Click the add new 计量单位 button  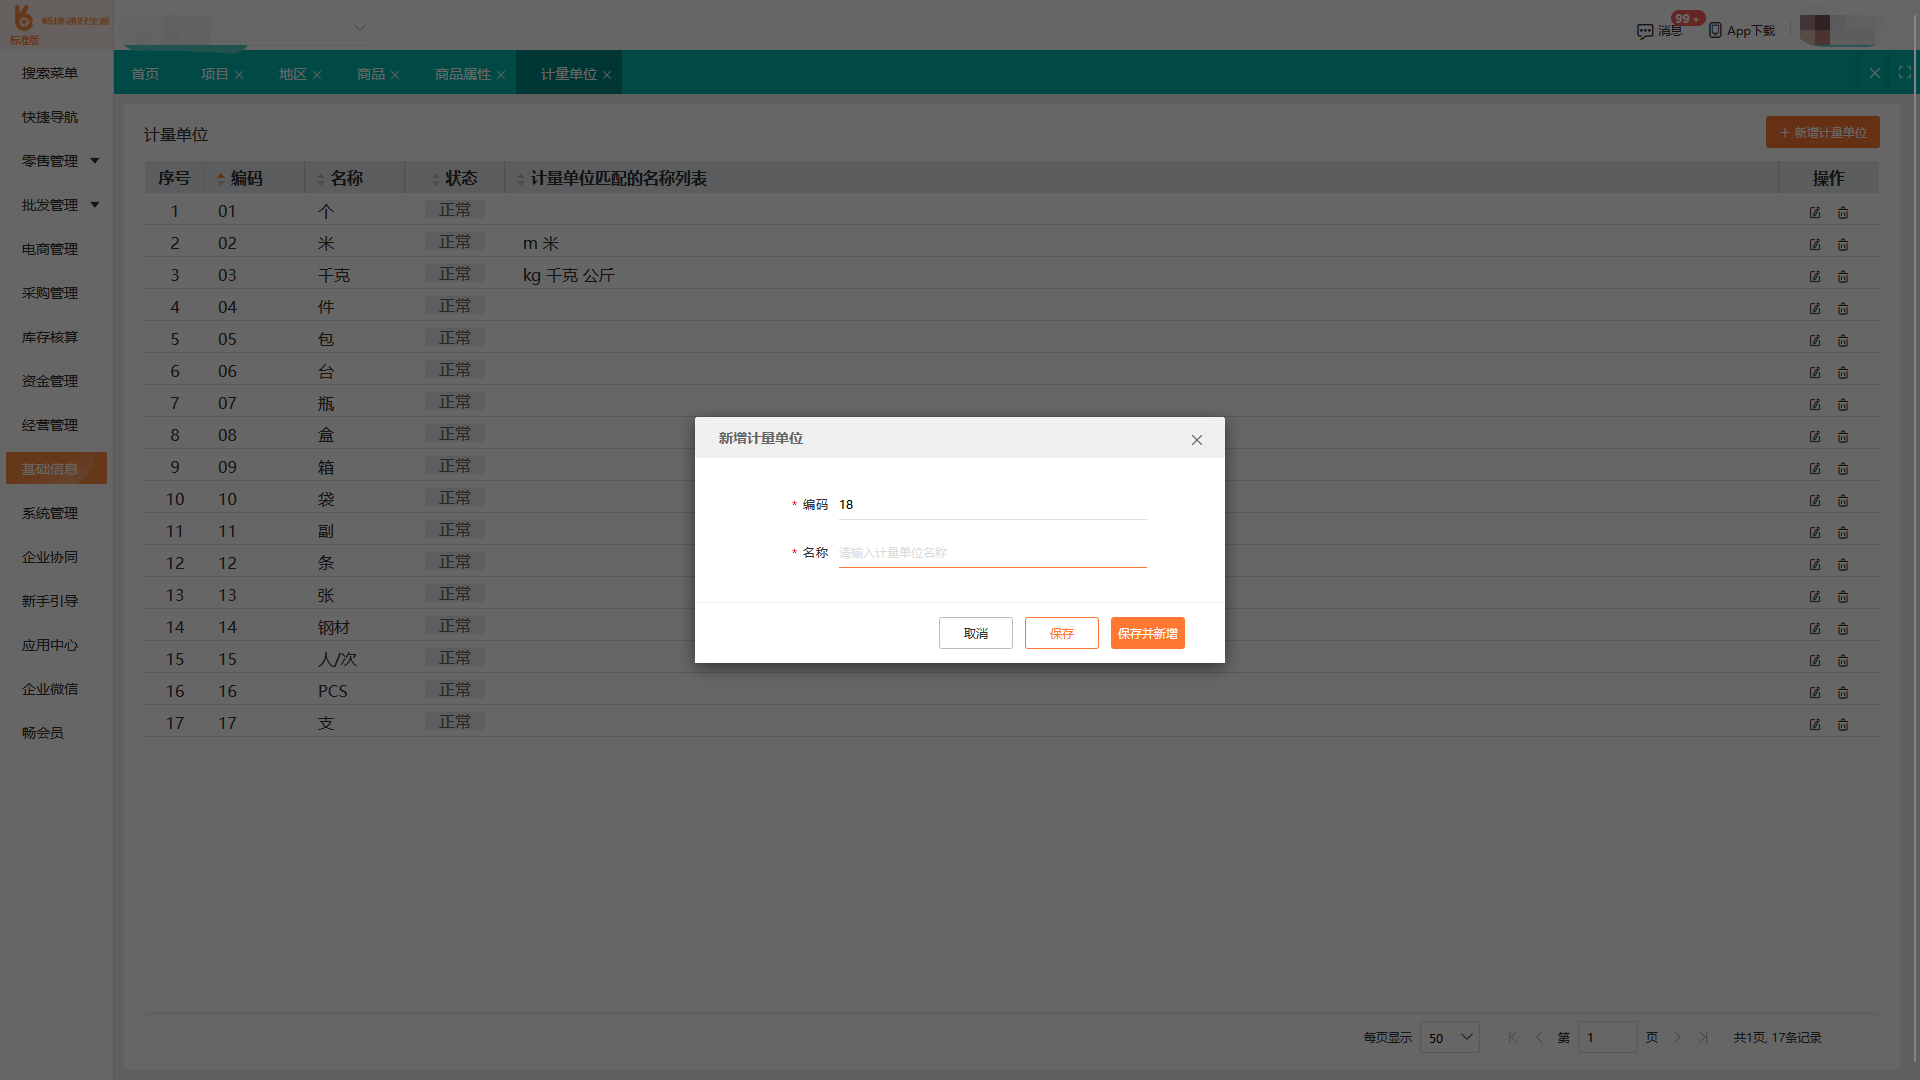coord(1822,132)
